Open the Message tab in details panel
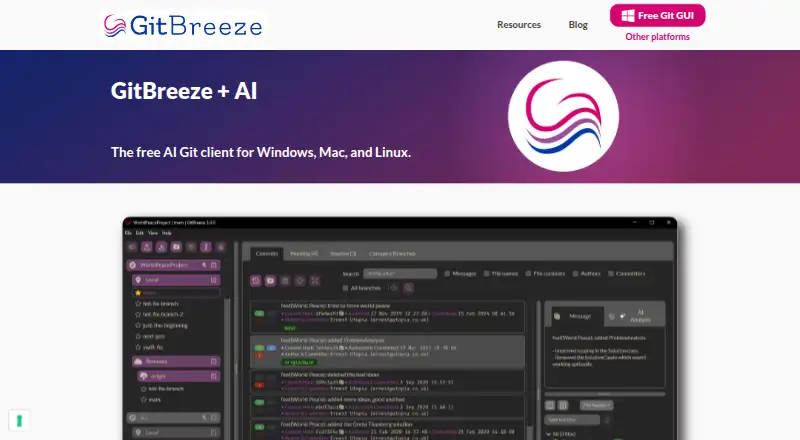 click(x=580, y=316)
